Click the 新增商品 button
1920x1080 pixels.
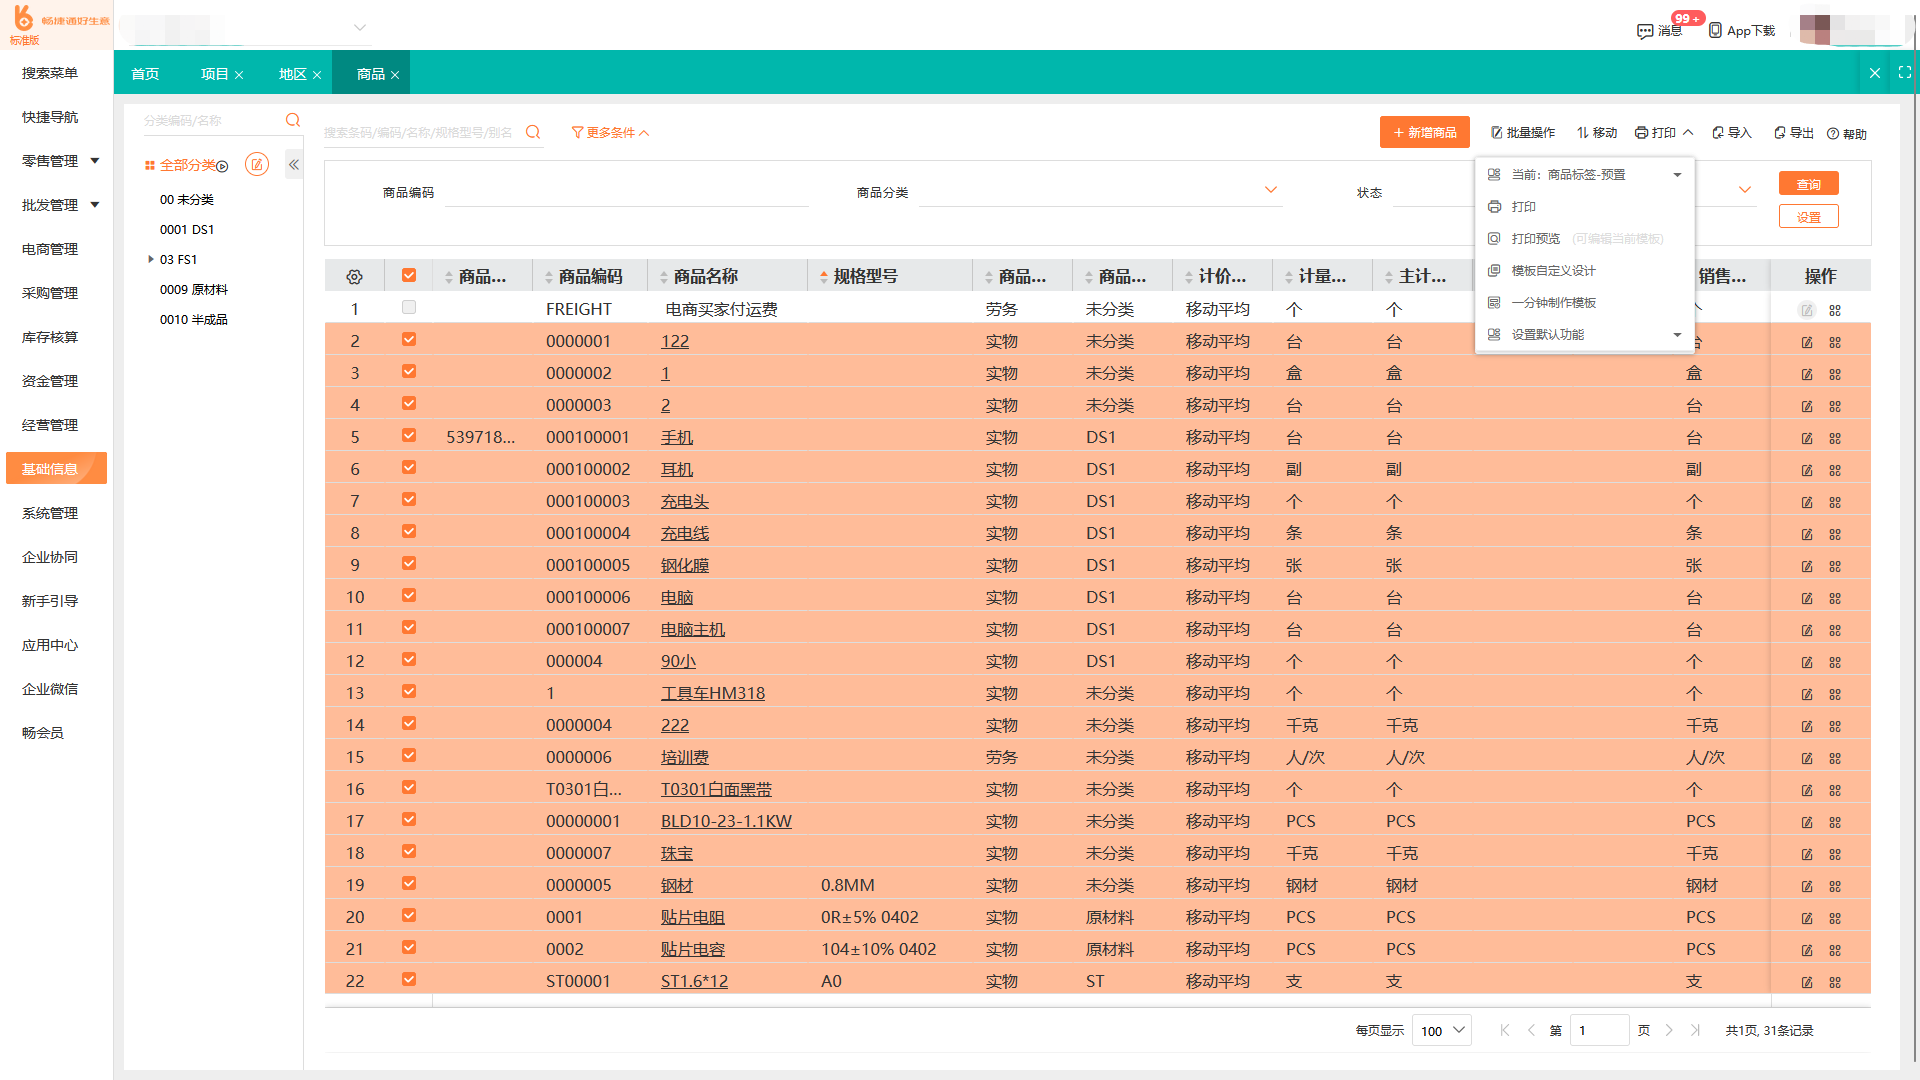pos(1424,132)
